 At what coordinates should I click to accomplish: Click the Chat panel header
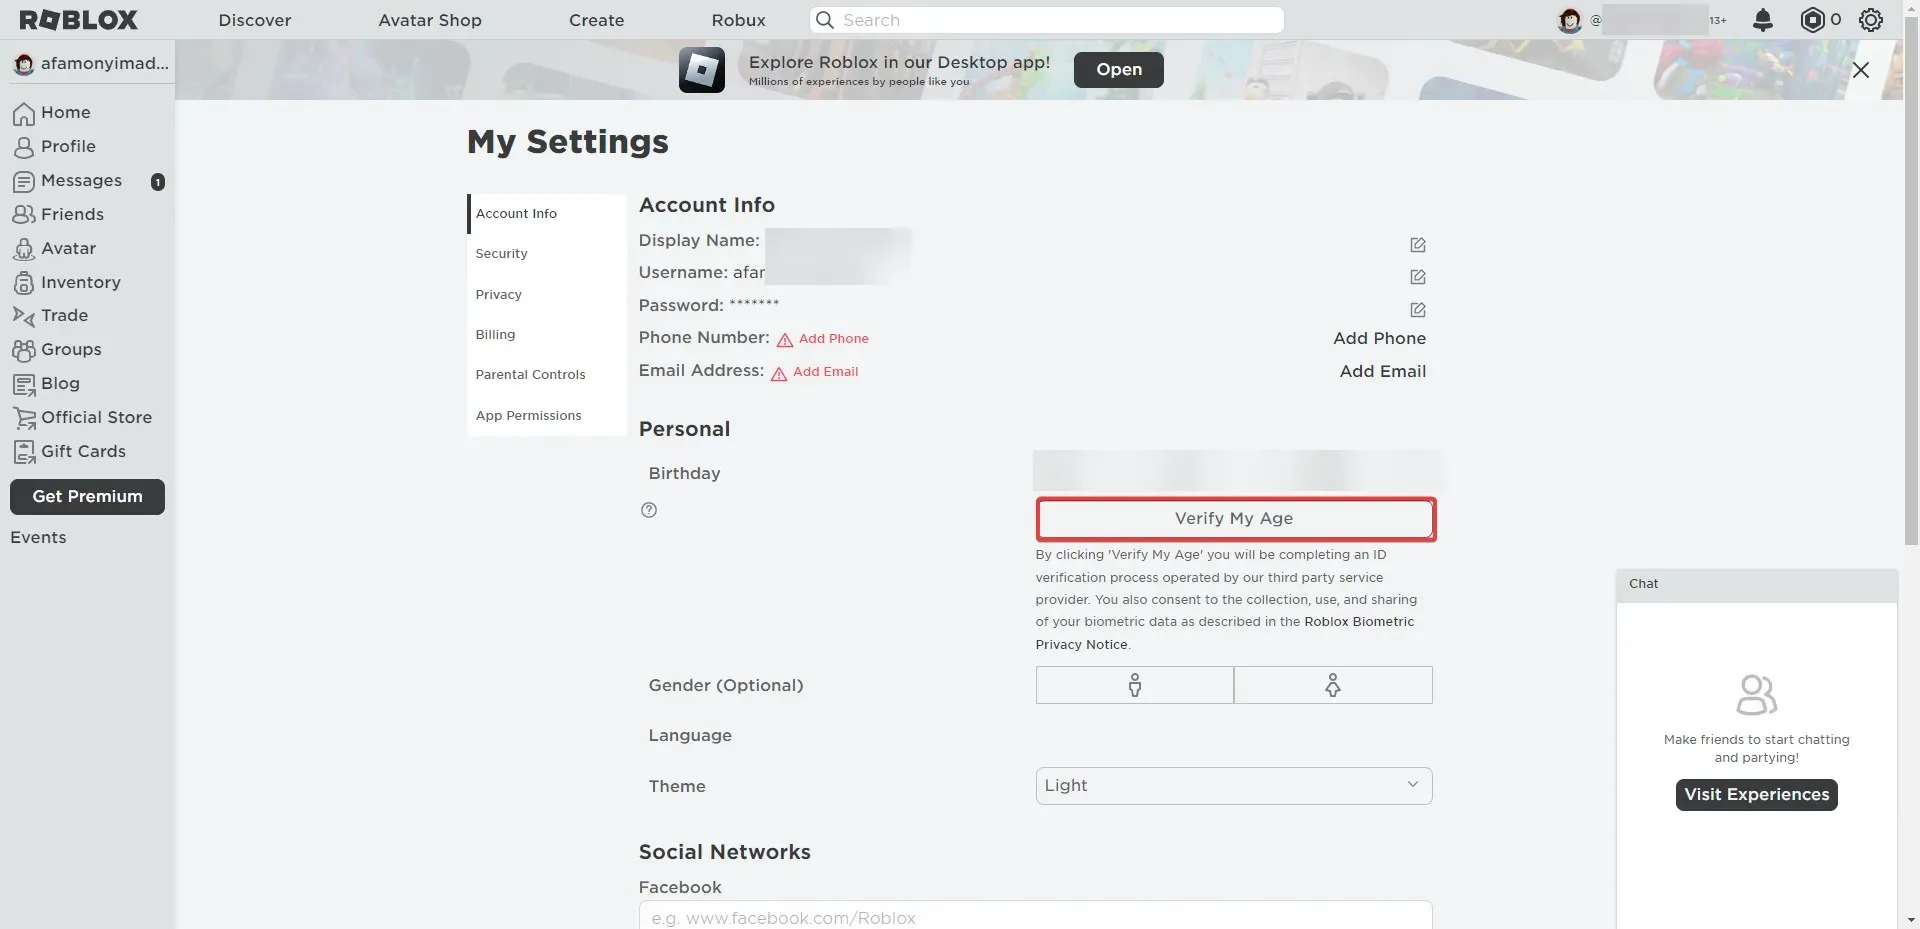coord(1757,585)
